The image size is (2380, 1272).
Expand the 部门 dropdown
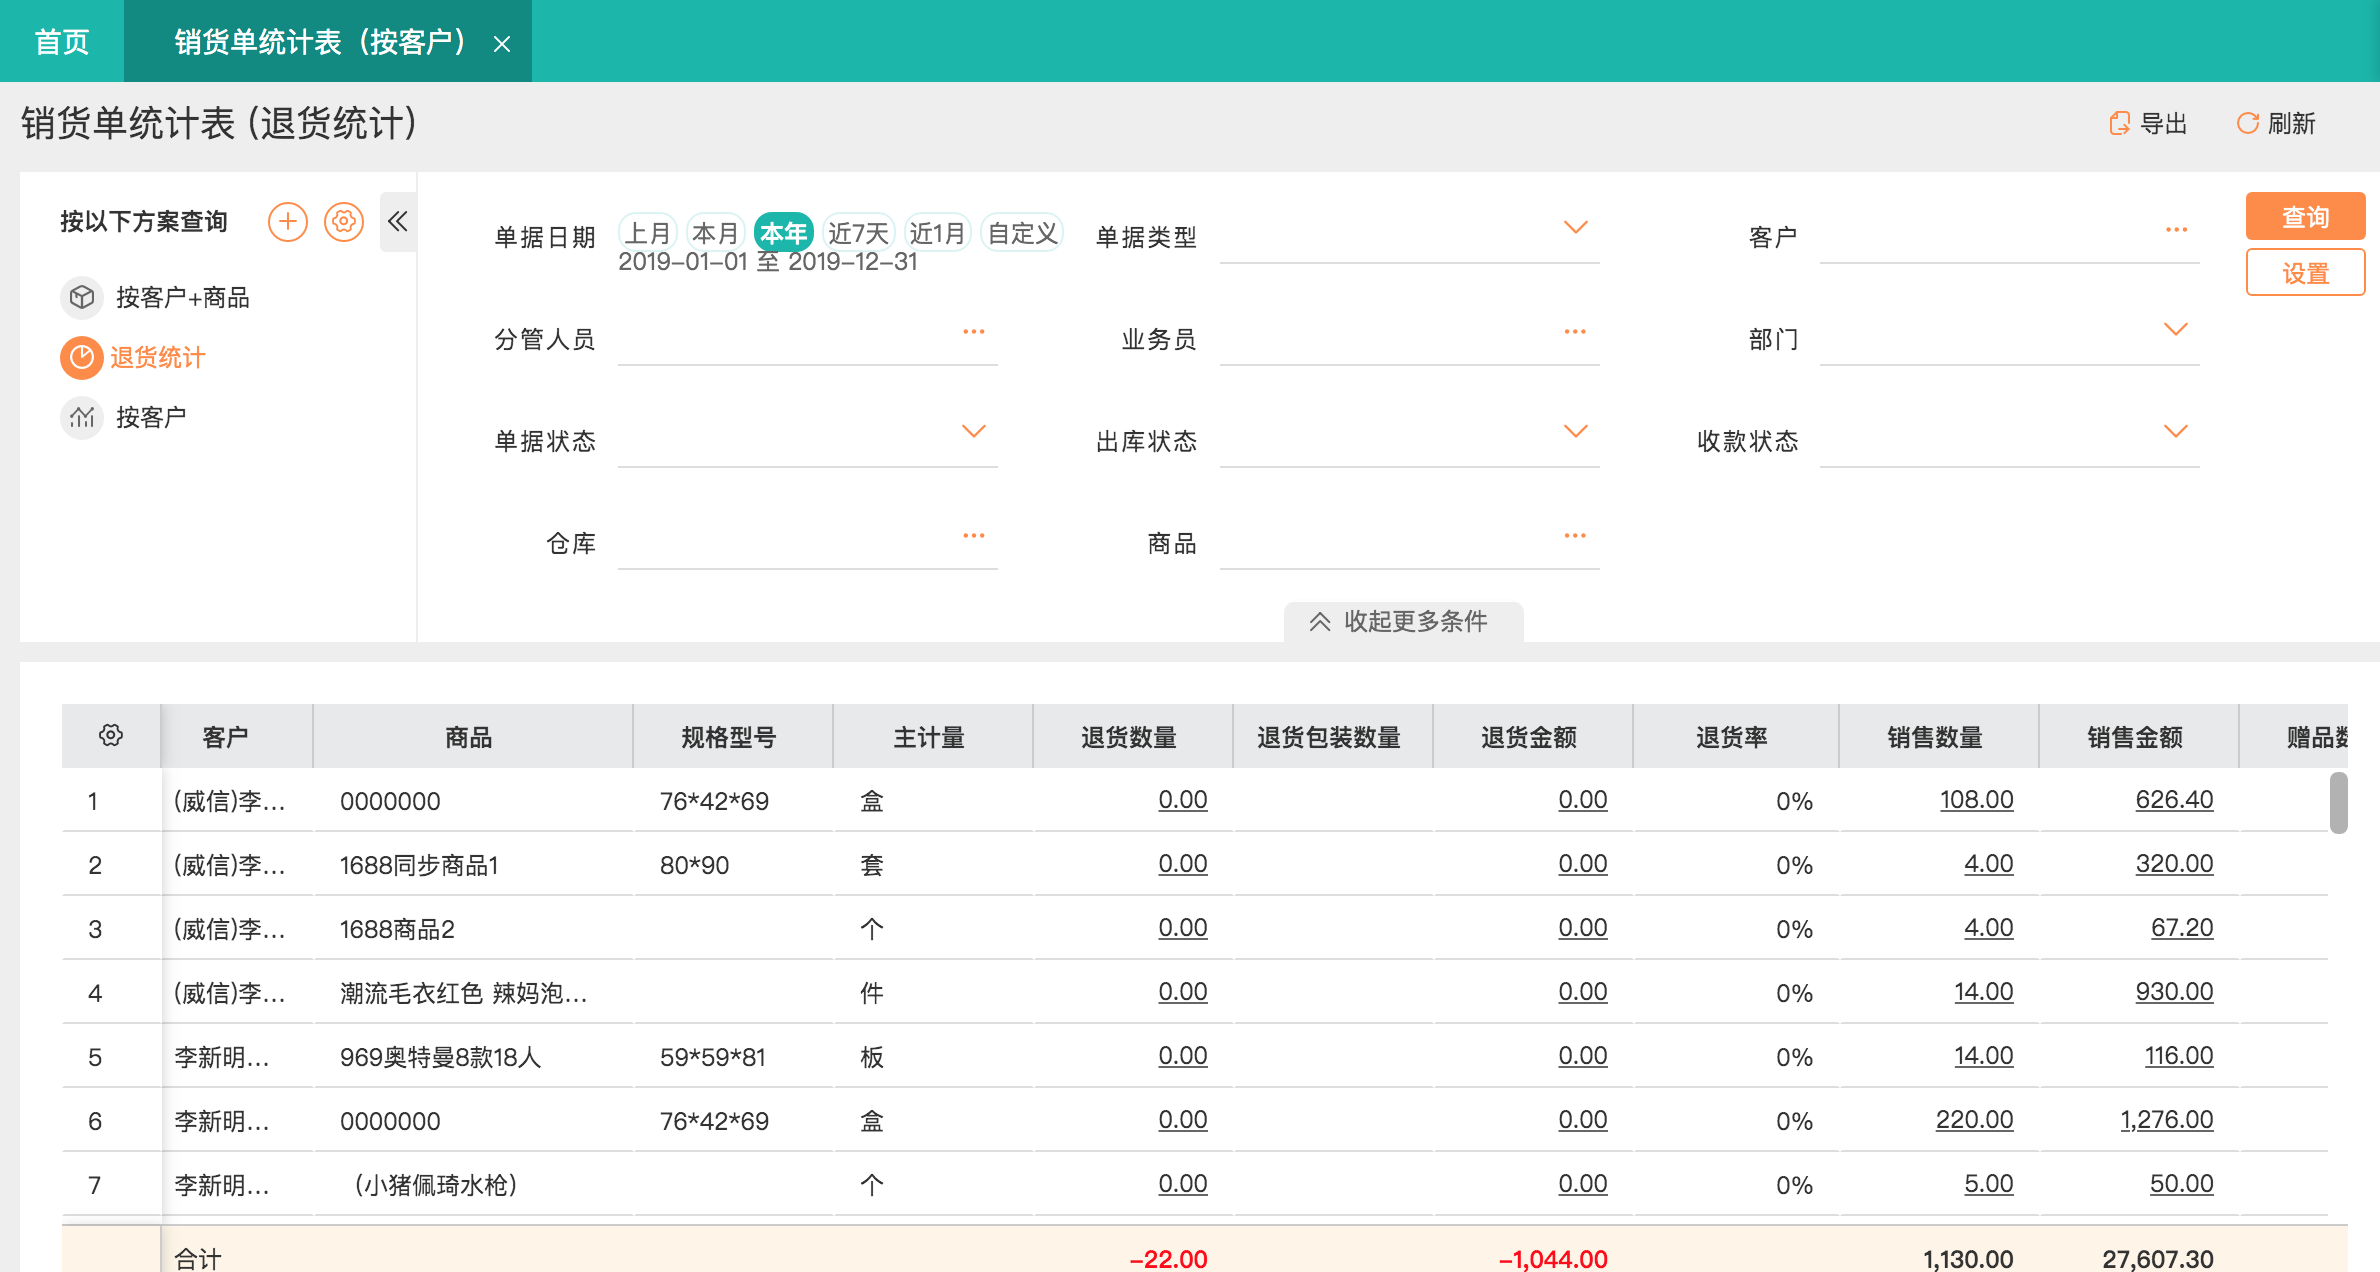pyautogui.click(x=2177, y=331)
